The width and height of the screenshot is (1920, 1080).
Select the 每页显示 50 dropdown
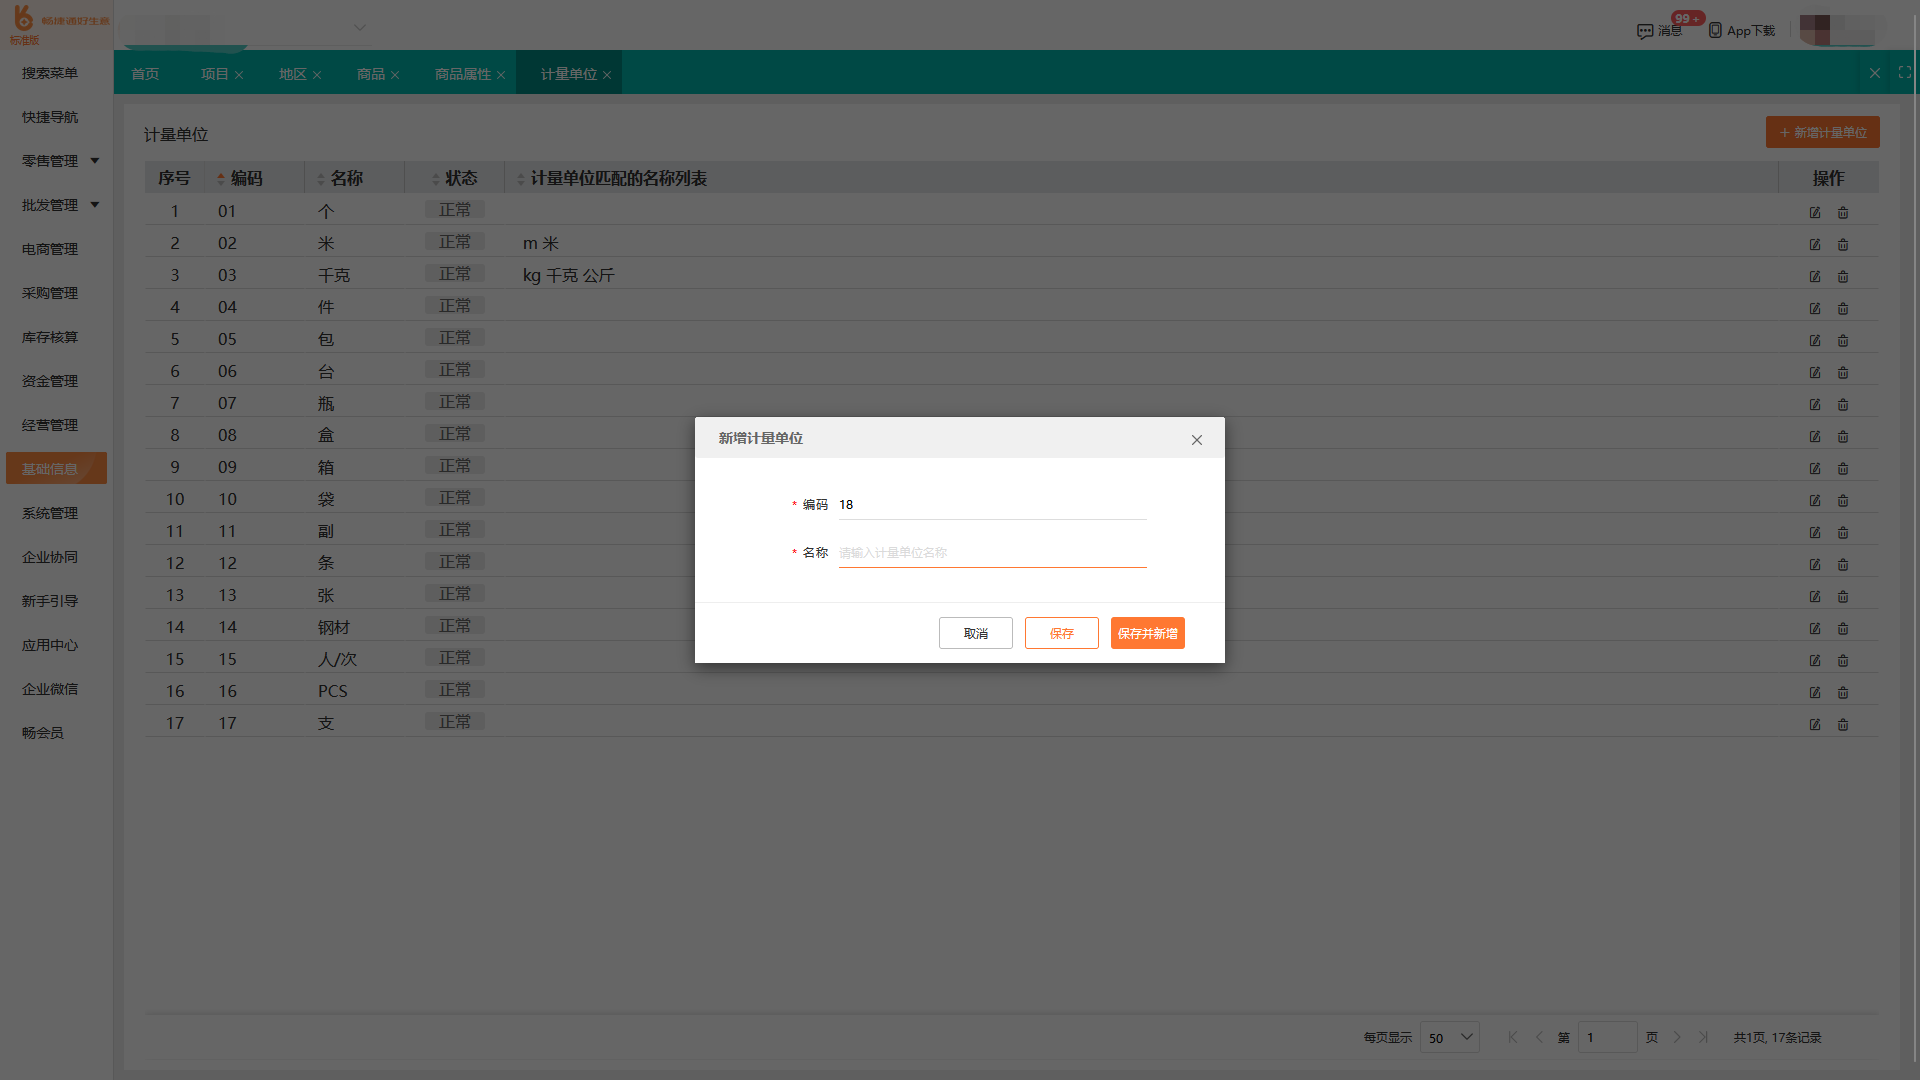click(1449, 1038)
